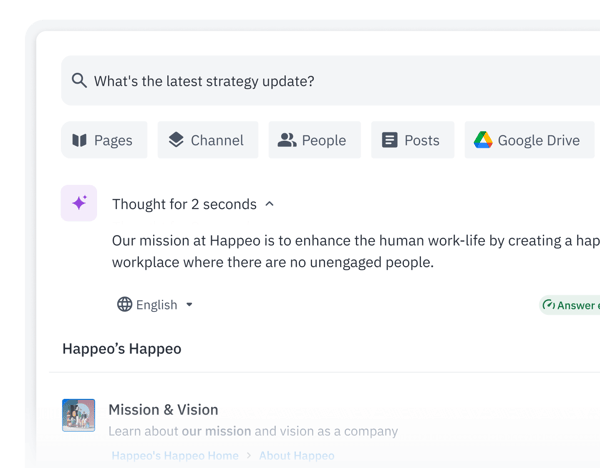Go to Happeo's Happeo Home breadcrumb
The width and height of the screenshot is (600, 468).
[174, 456]
